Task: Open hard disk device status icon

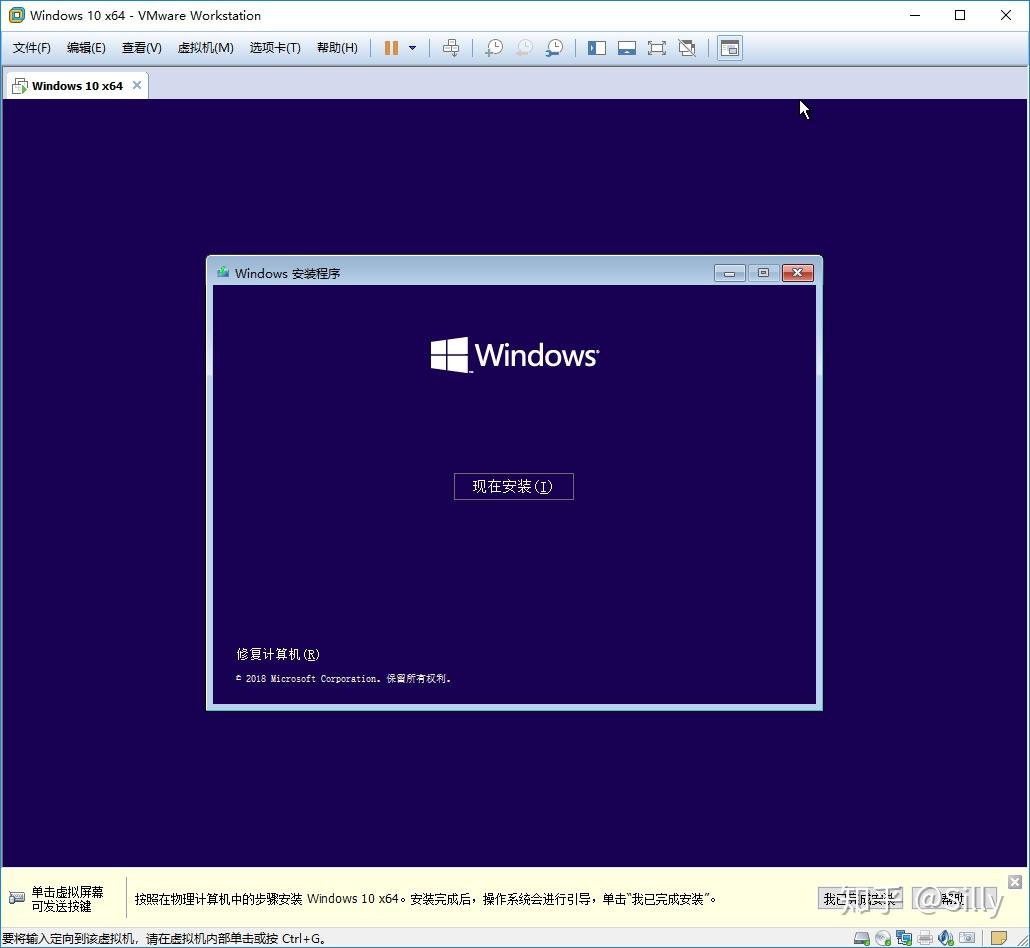Action: coord(861,938)
